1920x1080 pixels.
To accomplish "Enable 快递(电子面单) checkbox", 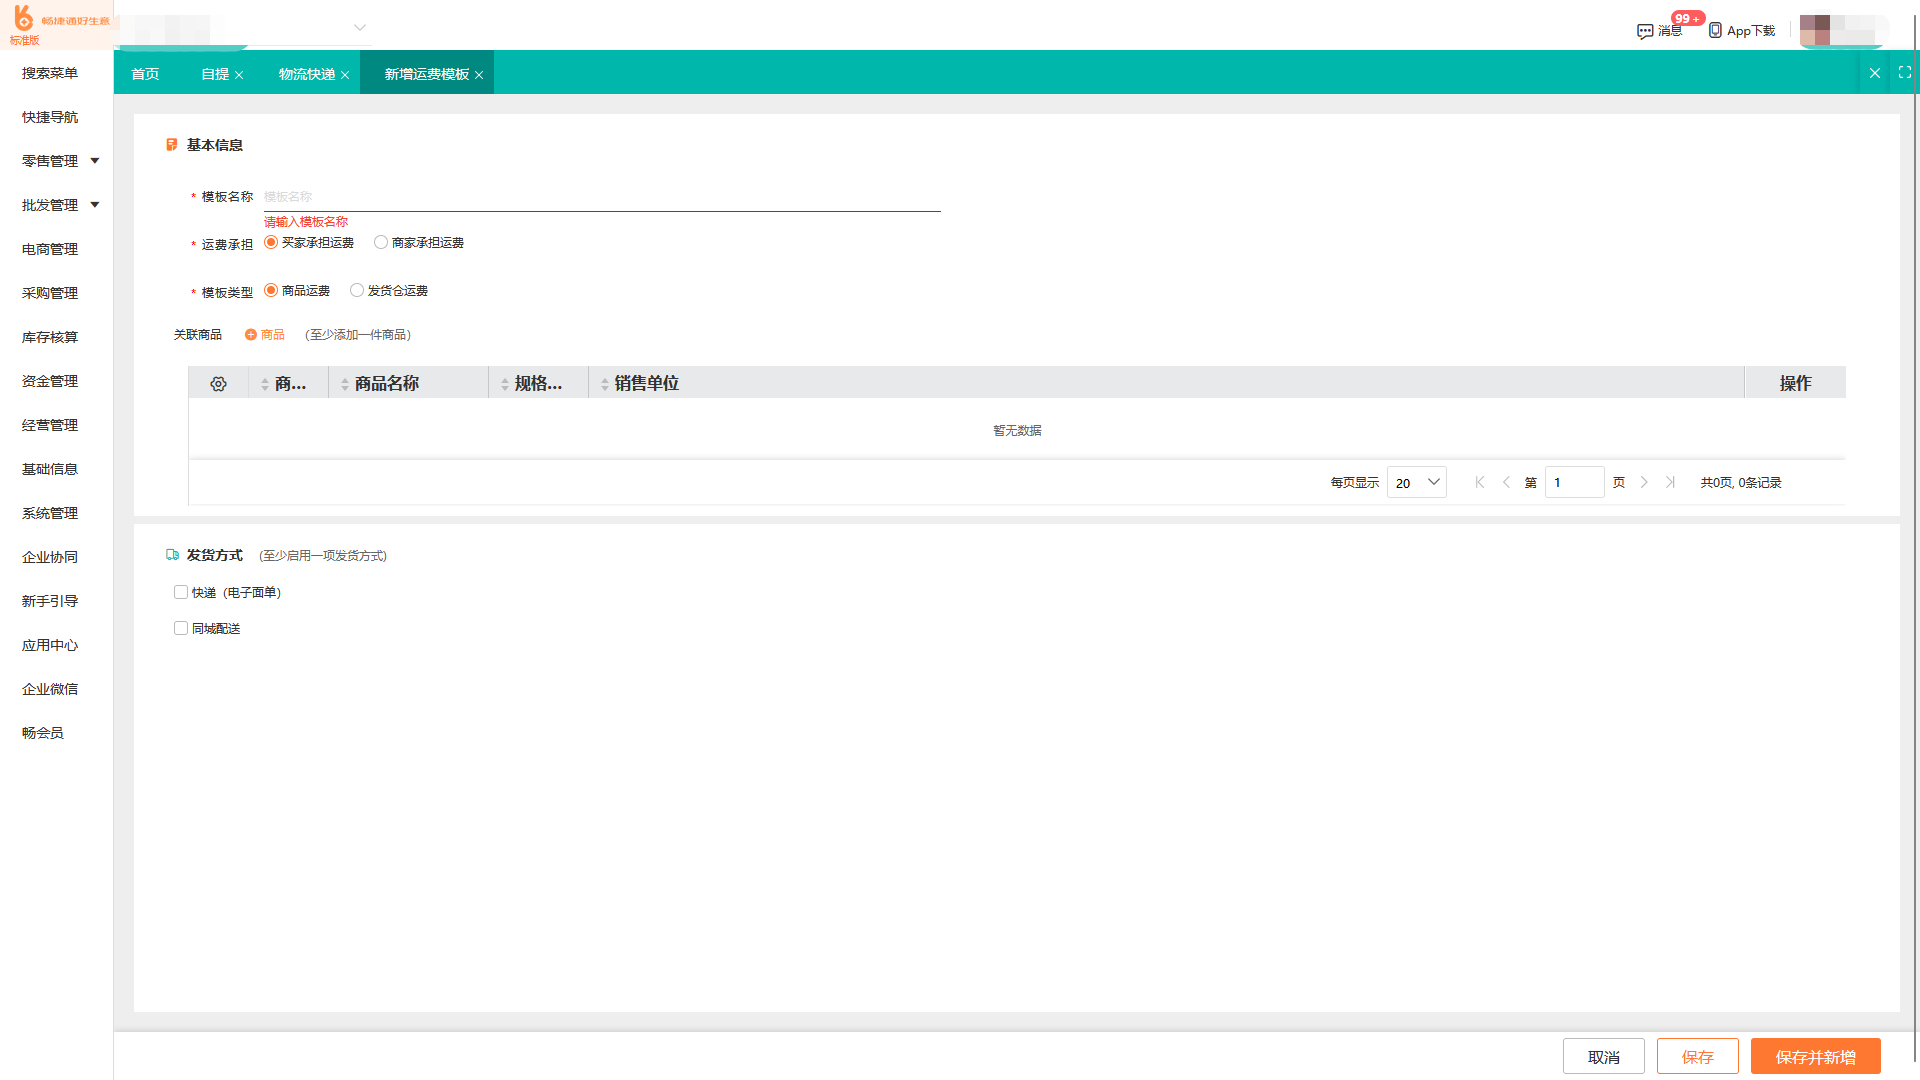I will pos(179,592).
